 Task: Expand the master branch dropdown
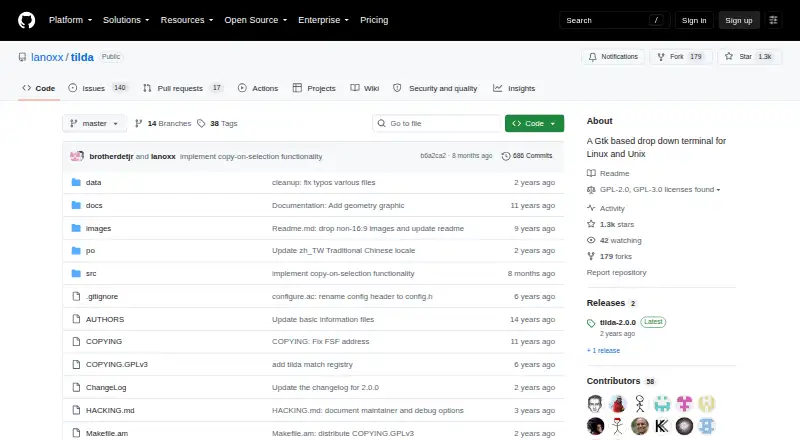(x=94, y=124)
